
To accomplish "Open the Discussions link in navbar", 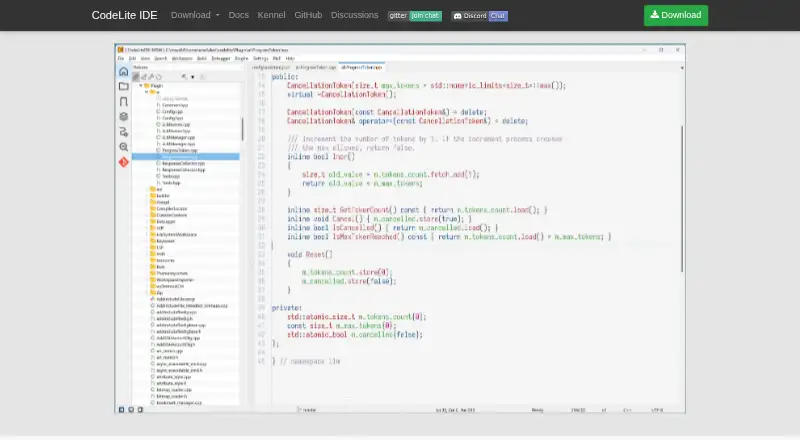I will (355, 15).
